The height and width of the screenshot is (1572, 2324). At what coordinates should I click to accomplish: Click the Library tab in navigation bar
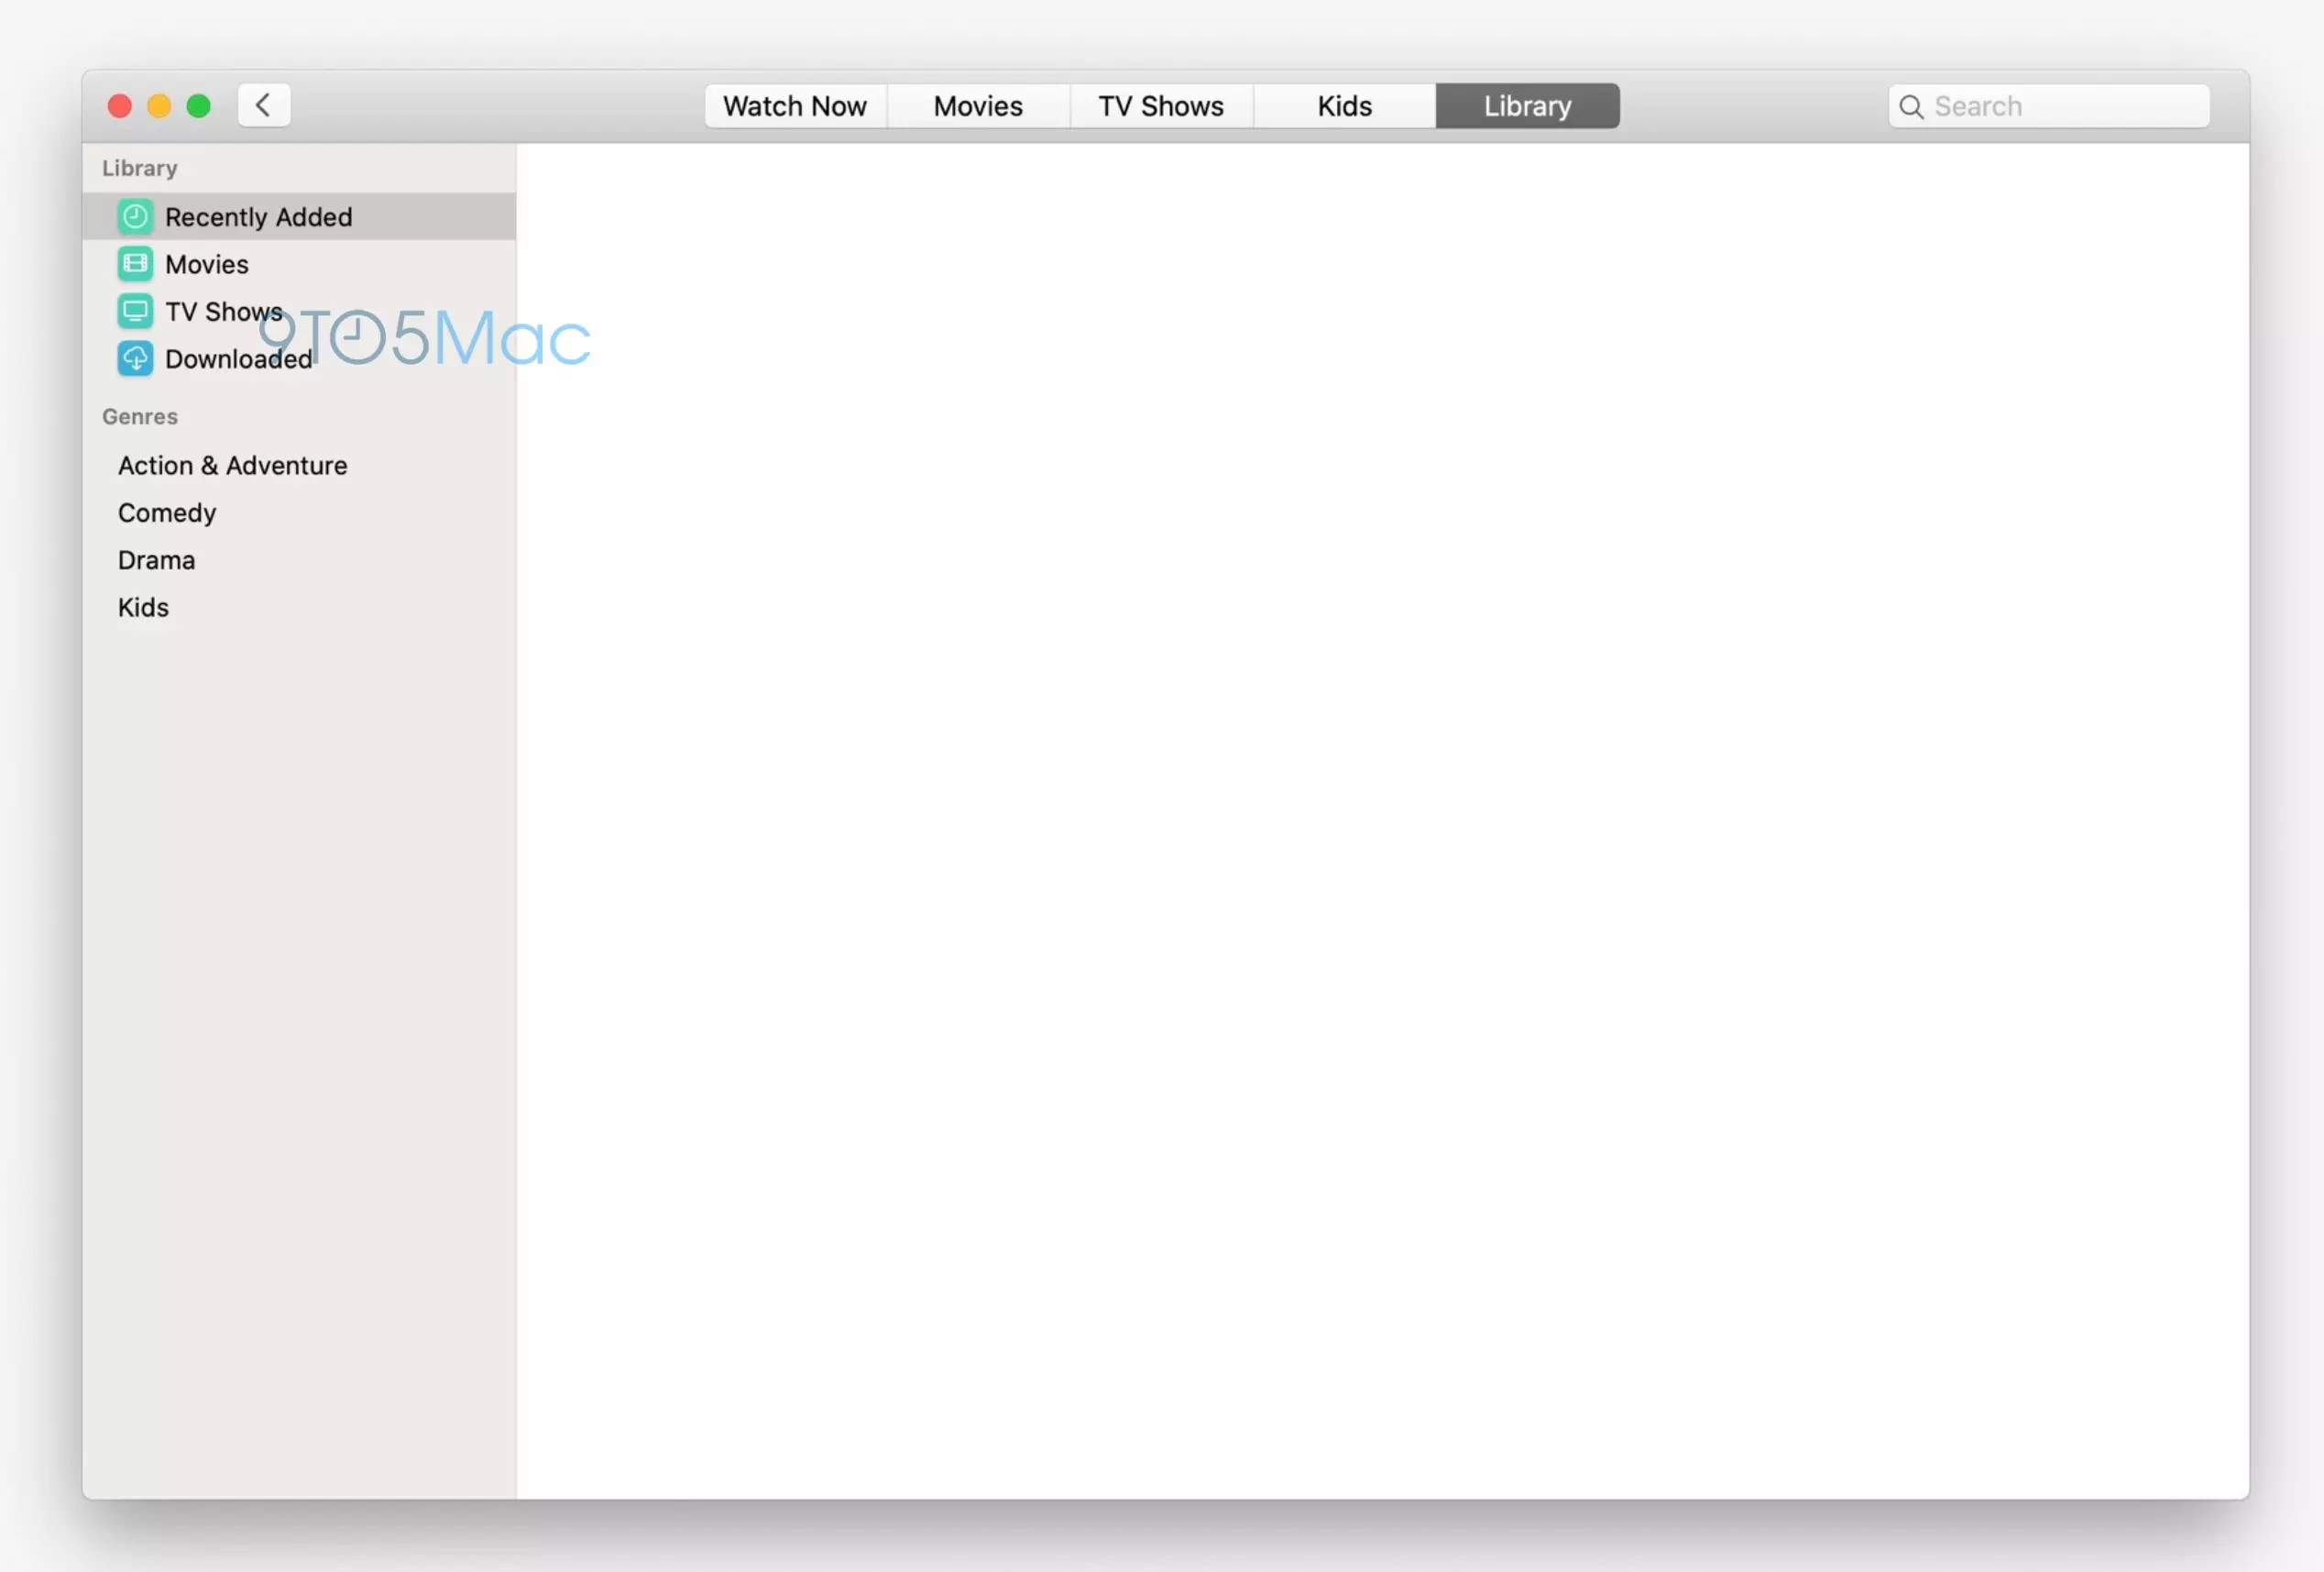1526,105
